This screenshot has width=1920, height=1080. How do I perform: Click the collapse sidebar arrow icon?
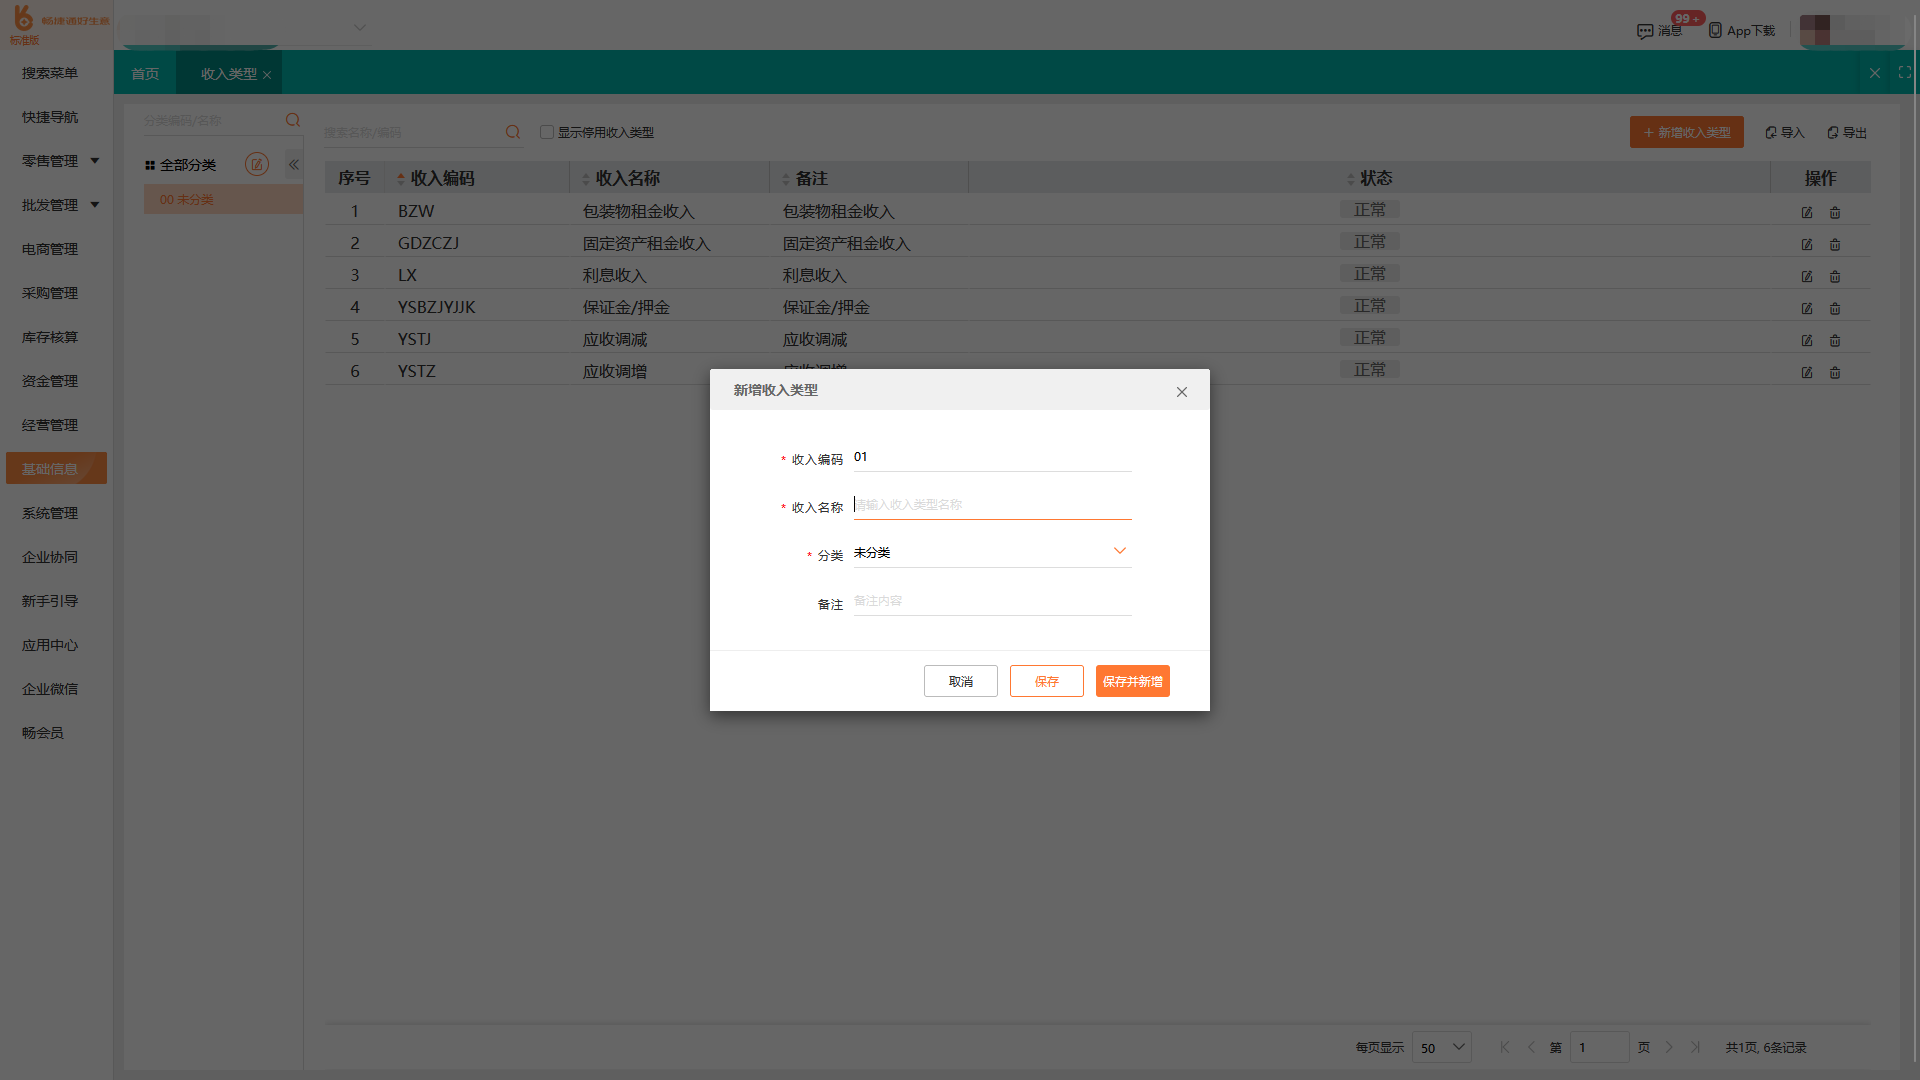coord(294,165)
